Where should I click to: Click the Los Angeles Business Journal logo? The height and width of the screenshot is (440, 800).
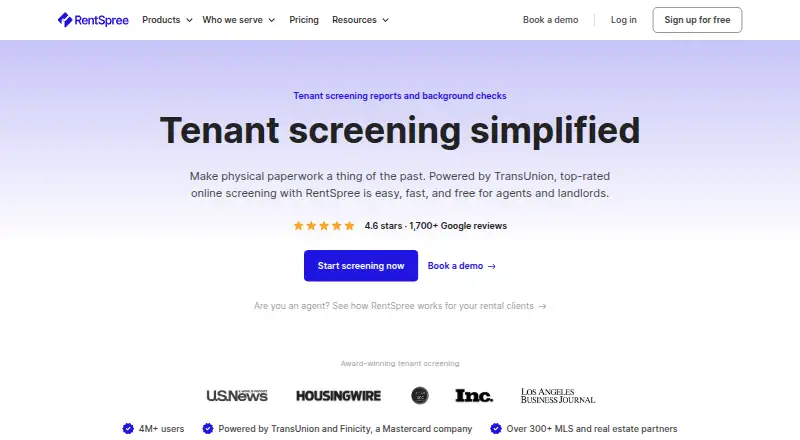pos(558,396)
